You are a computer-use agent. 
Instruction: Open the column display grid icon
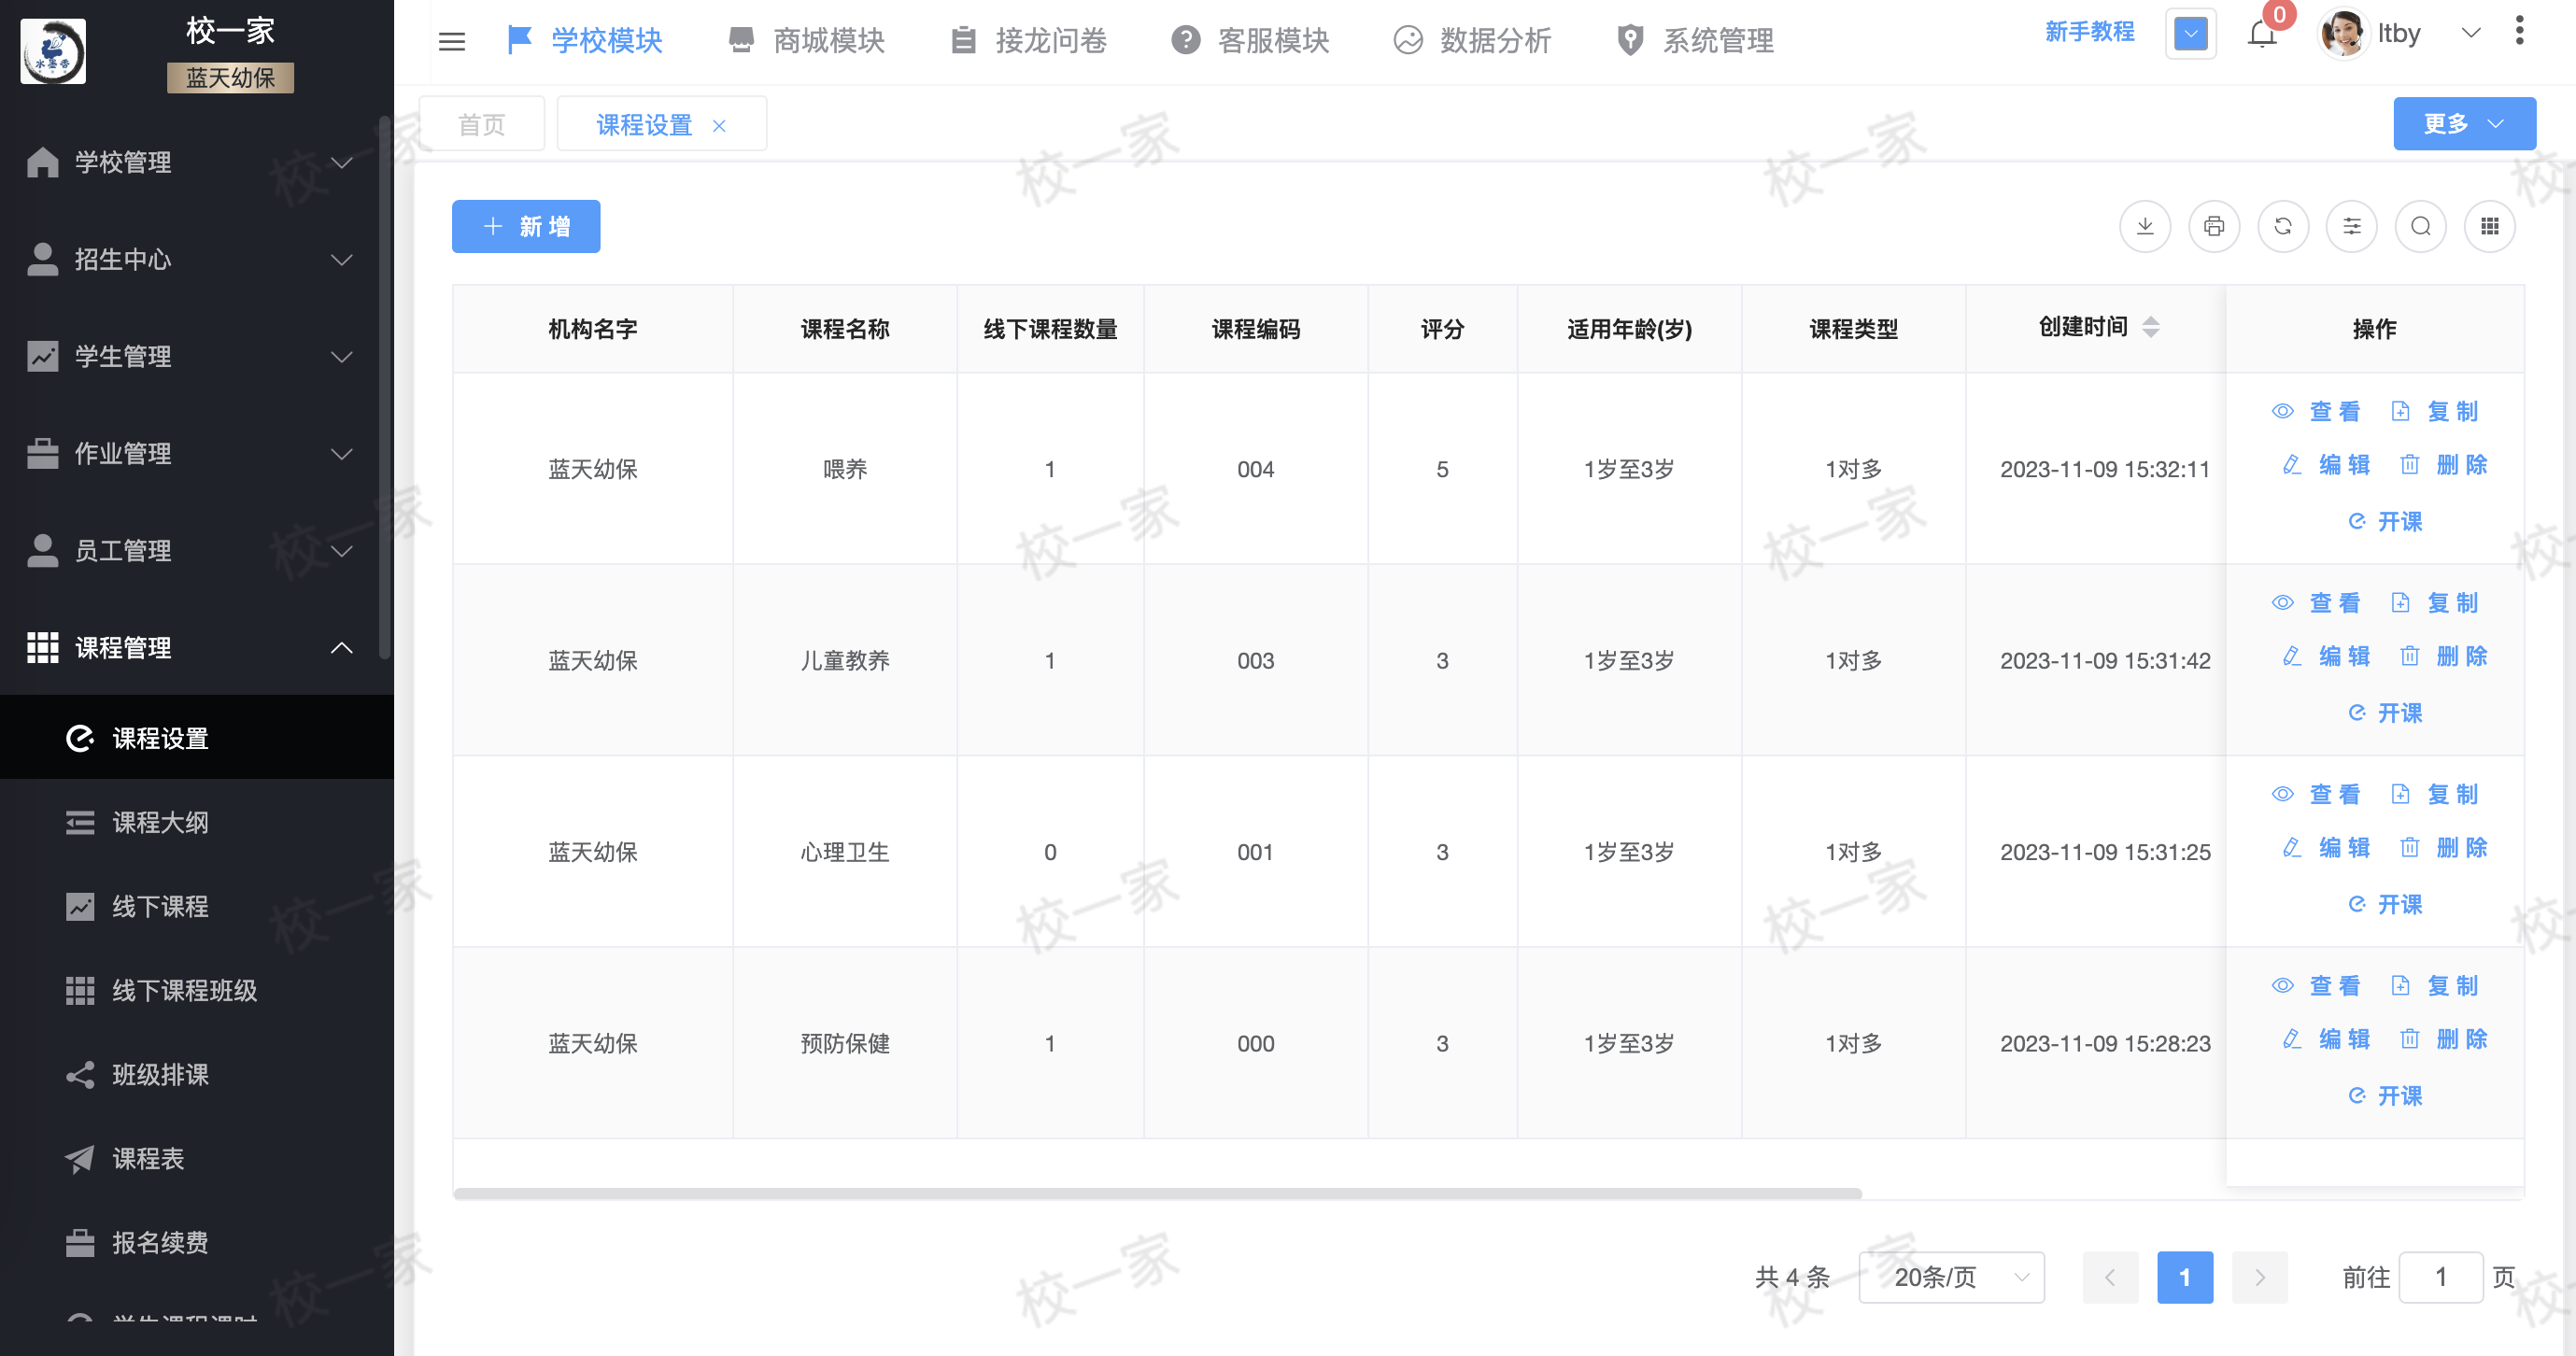pyautogui.click(x=2490, y=226)
